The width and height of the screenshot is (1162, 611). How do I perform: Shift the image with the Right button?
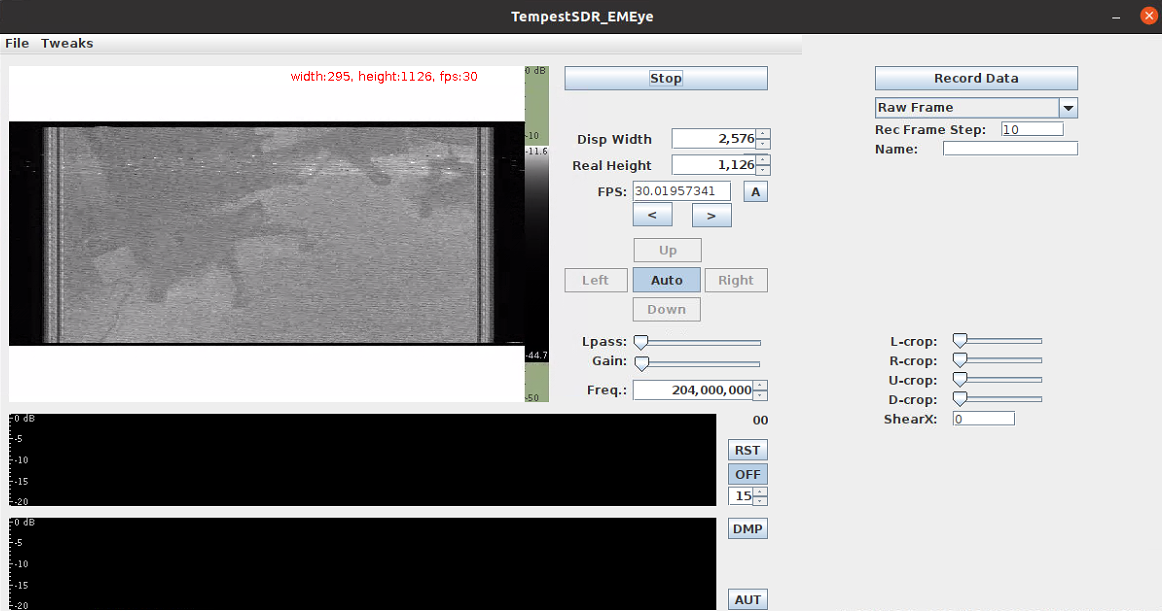(x=736, y=280)
